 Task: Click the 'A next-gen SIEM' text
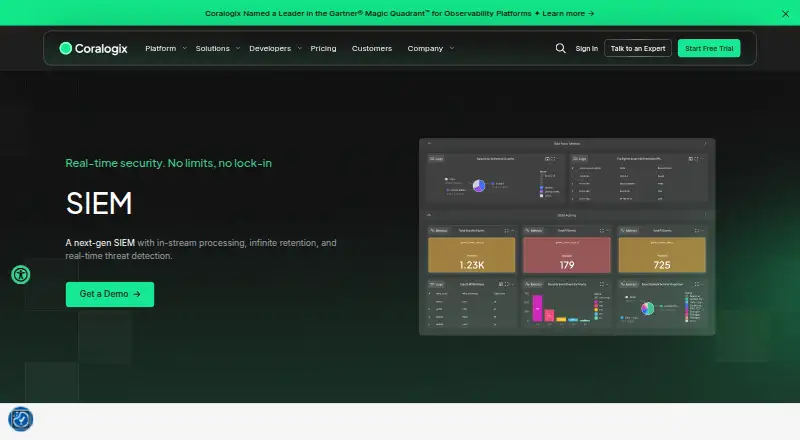(100, 243)
